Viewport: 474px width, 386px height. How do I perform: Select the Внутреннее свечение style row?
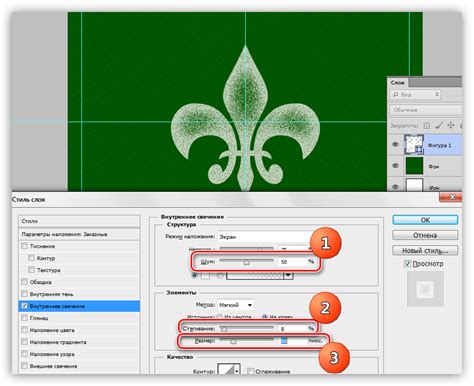79,306
